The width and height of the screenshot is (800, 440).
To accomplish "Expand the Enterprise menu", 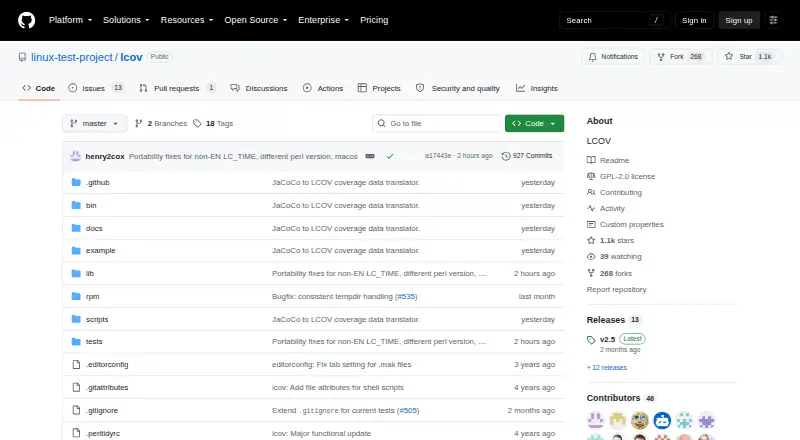I will click(323, 20).
